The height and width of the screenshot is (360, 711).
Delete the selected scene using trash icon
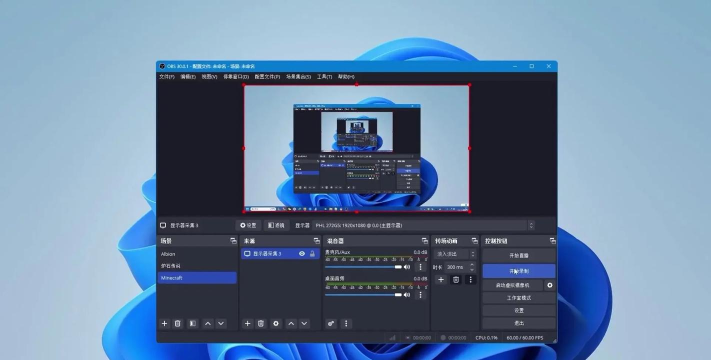[178, 323]
